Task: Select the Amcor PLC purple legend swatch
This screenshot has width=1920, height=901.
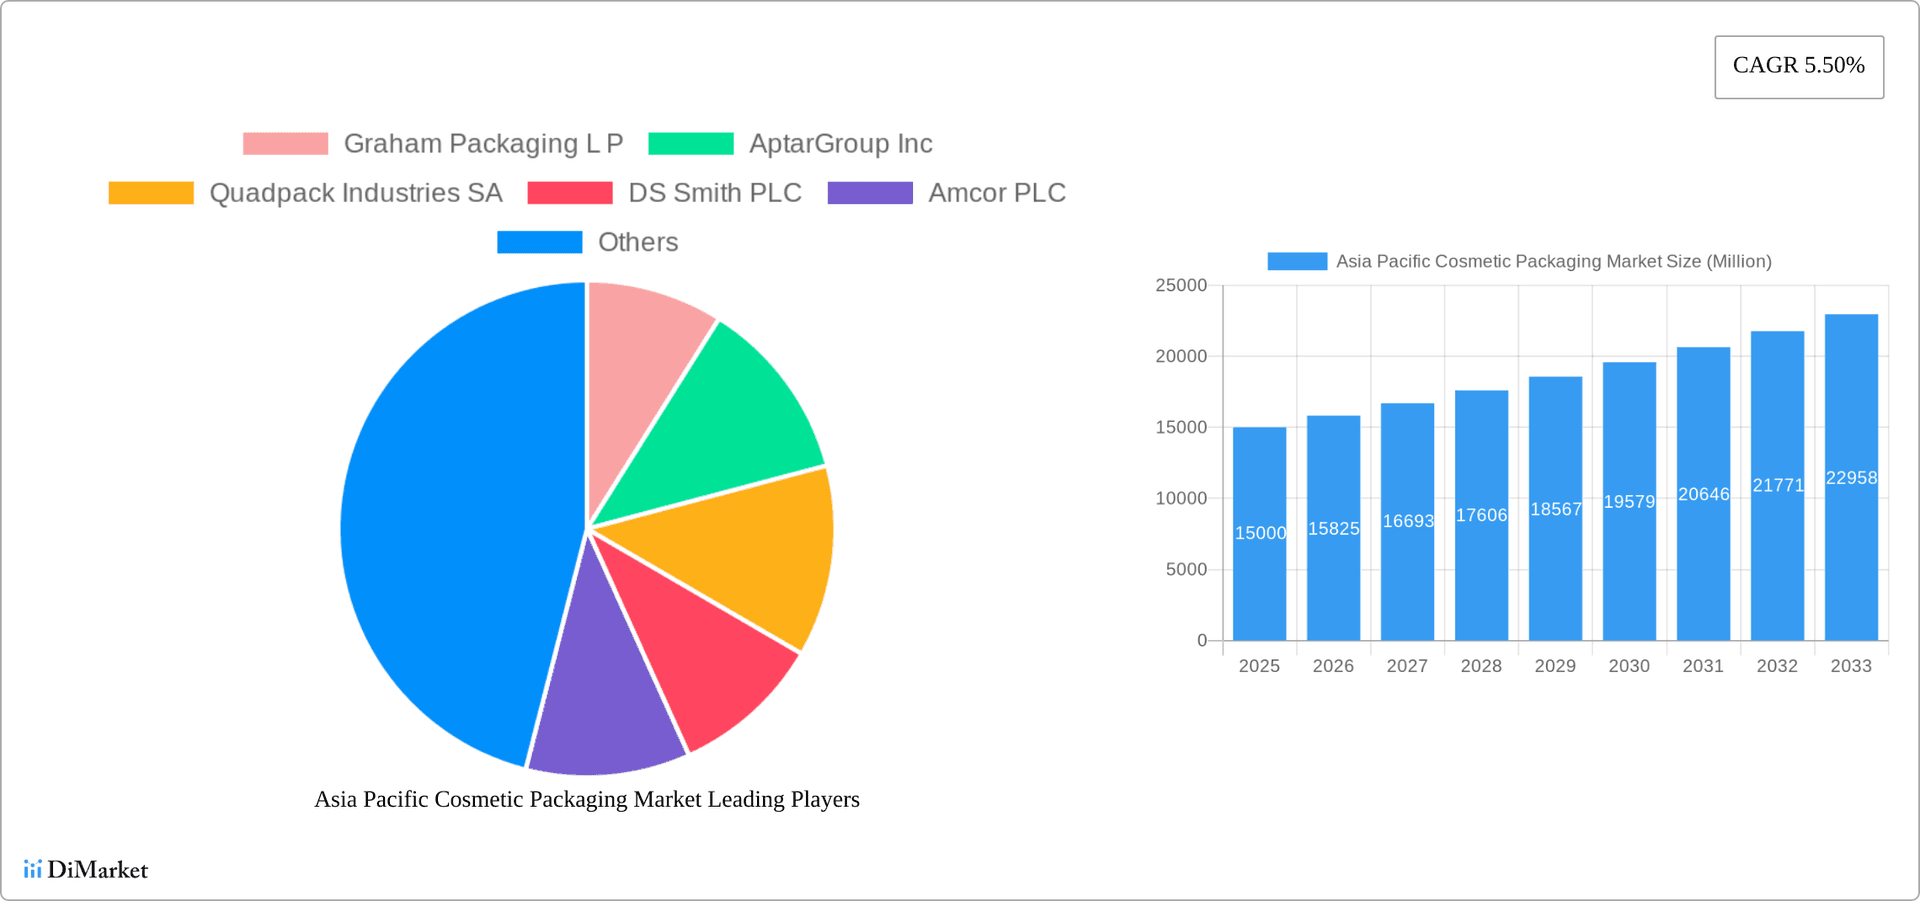Action: (870, 192)
